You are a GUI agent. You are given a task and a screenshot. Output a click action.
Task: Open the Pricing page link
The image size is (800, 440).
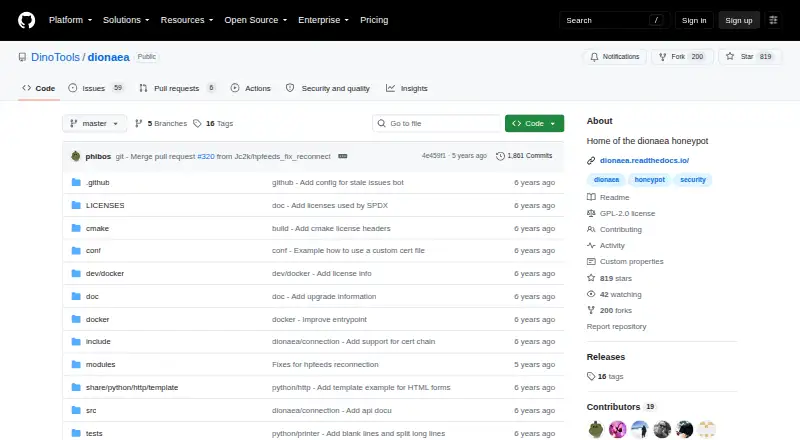tap(374, 20)
